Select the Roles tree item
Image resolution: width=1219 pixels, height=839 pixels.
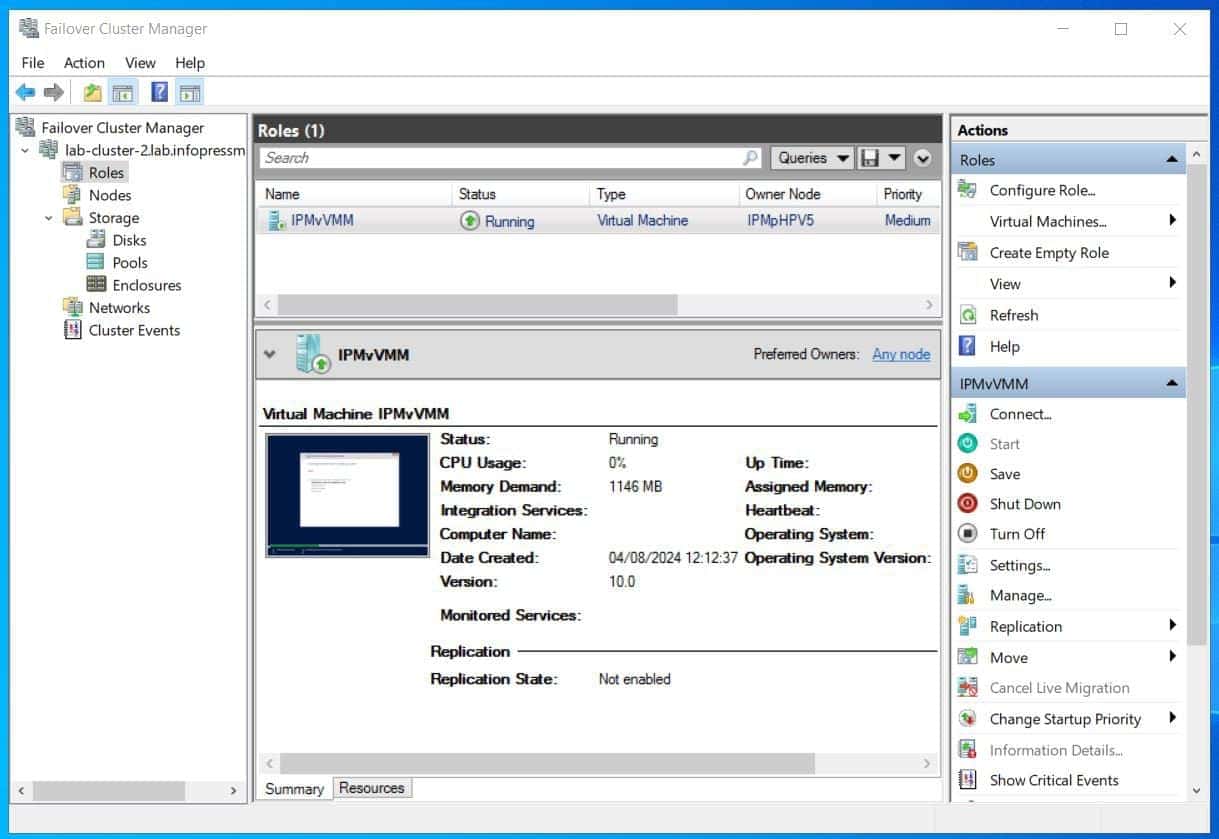tap(106, 172)
